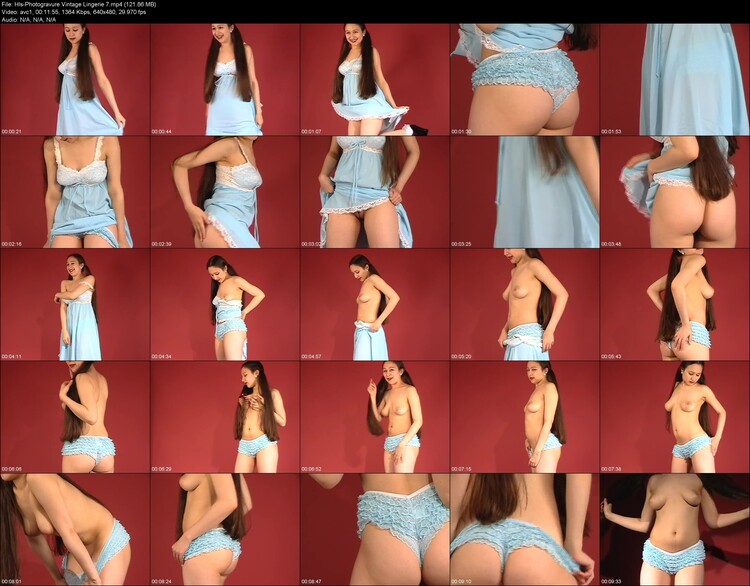The image size is (750, 586).
Task: Select the frame marked 00:08:01
Action: point(75,530)
